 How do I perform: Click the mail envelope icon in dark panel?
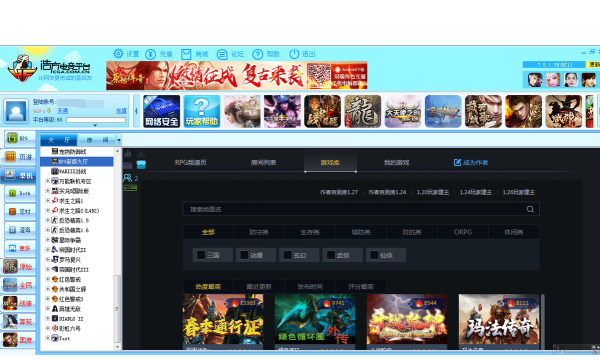point(128,165)
